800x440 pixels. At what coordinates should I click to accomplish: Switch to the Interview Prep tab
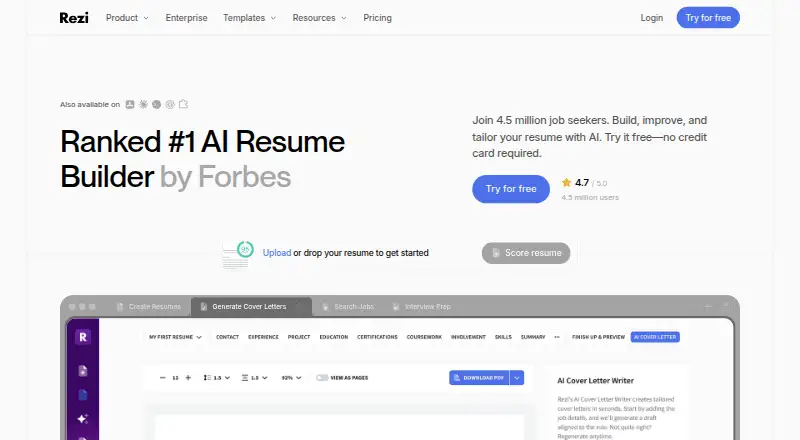pyautogui.click(x=422, y=307)
